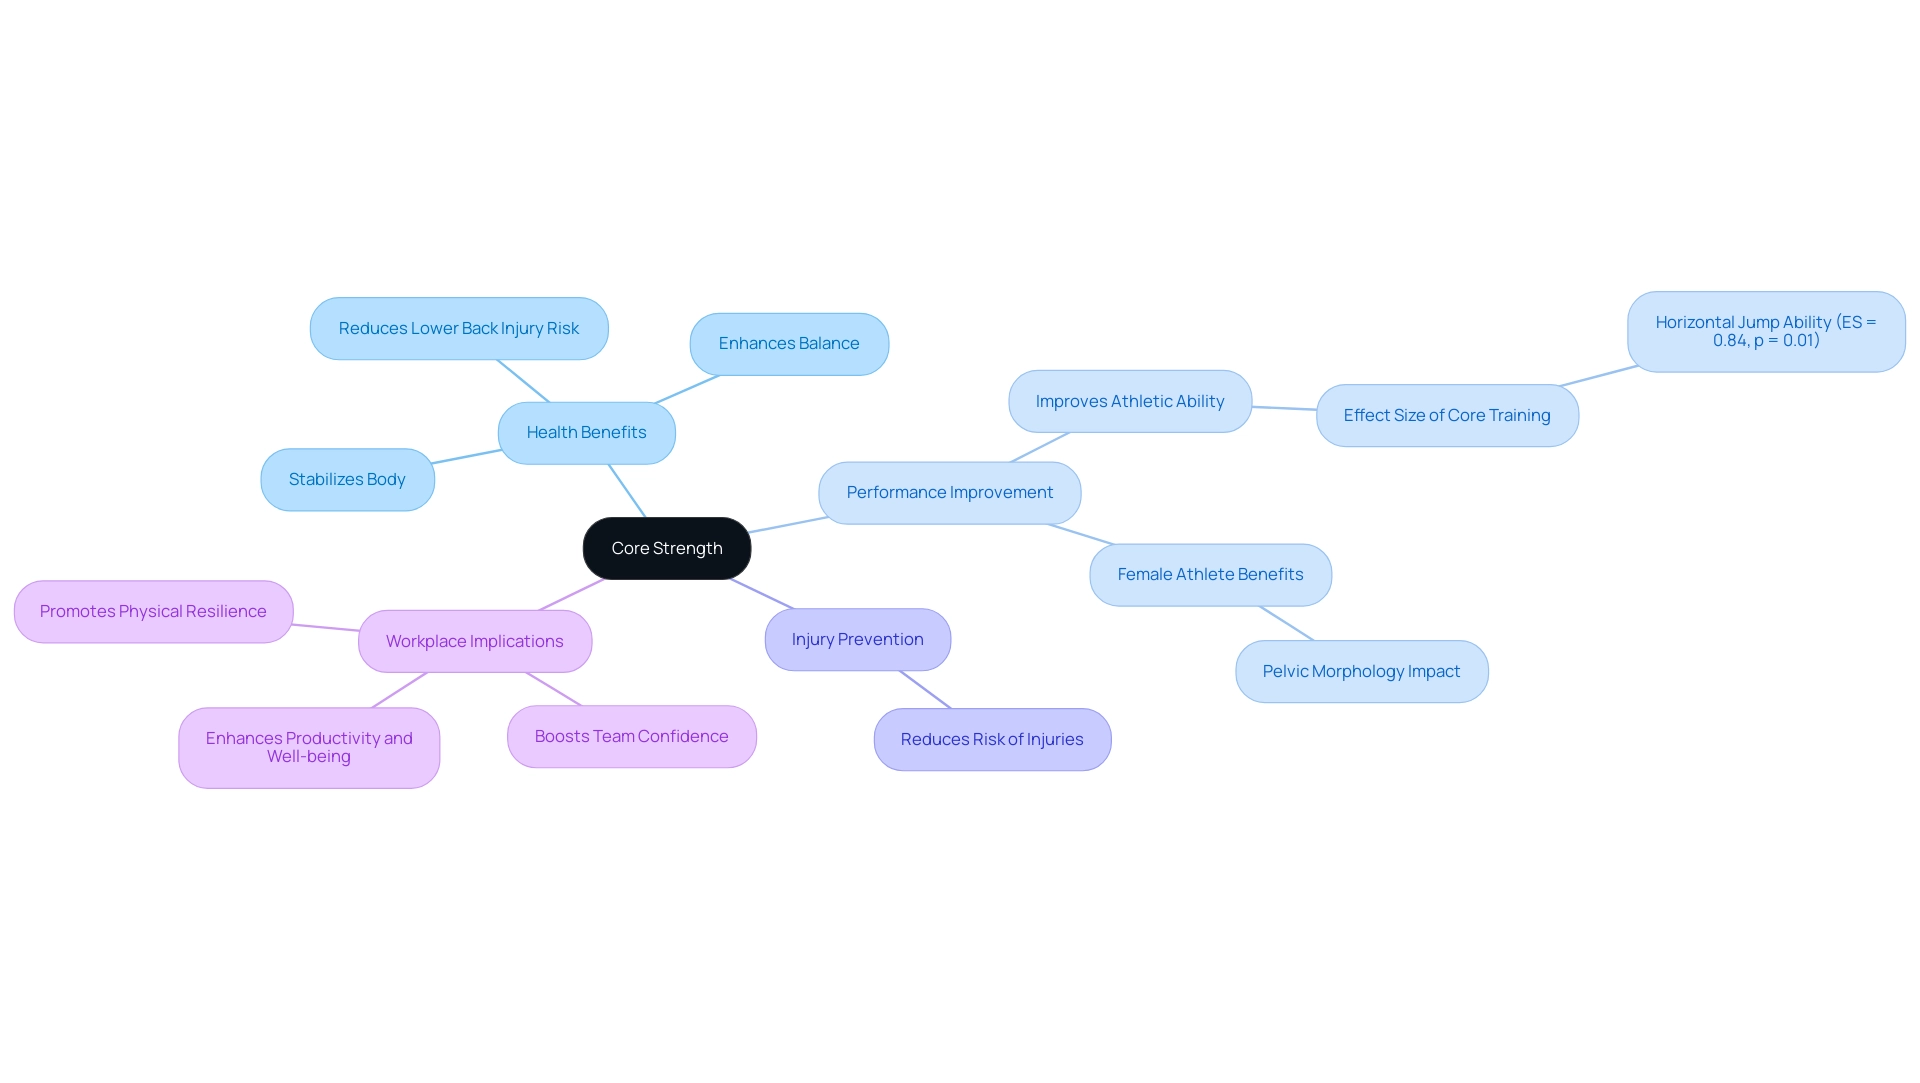
Task: Select the Health Benefits branch node
Action: 587,431
